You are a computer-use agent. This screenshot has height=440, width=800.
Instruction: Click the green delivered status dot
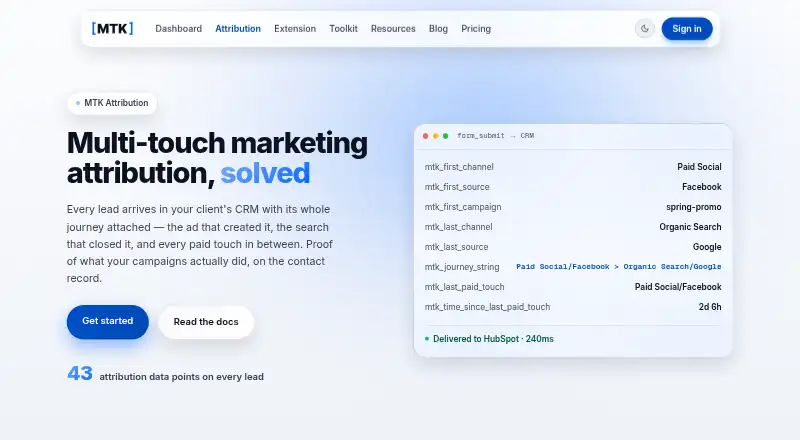[427, 338]
